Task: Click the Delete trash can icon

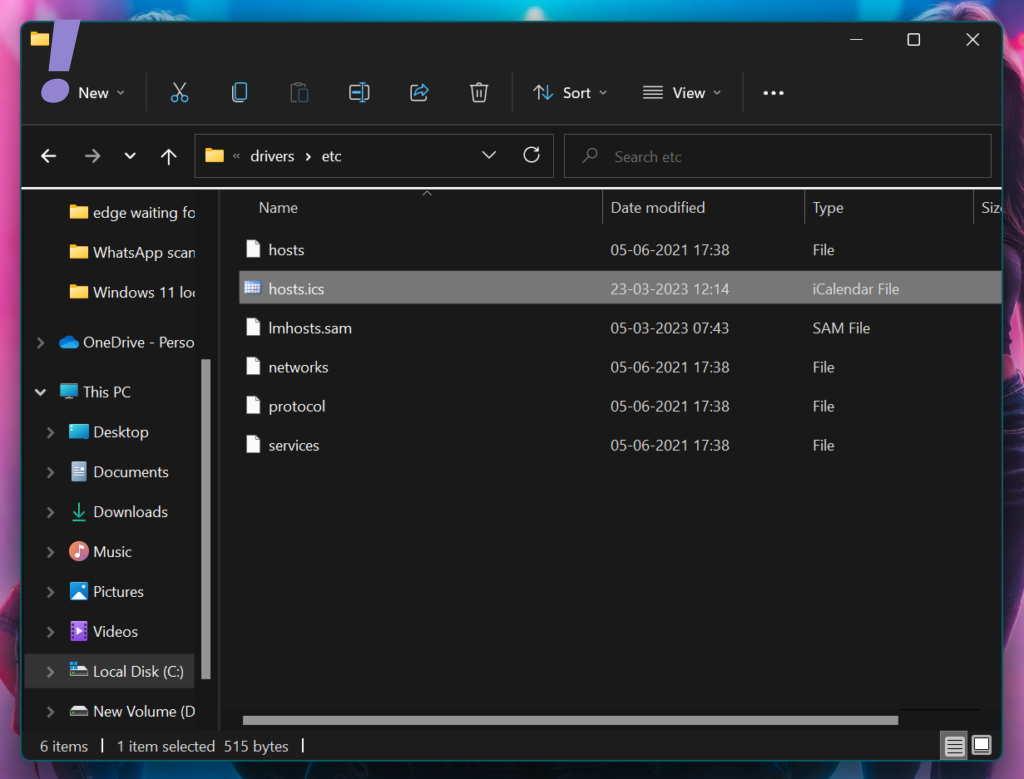Action: [478, 93]
